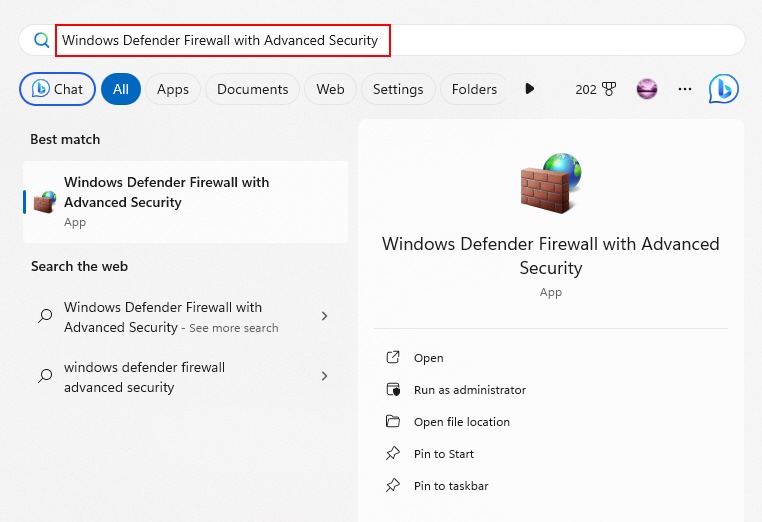This screenshot has height=522, width=762.
Task: Click the Pin to taskbar pin icon
Action: click(393, 485)
